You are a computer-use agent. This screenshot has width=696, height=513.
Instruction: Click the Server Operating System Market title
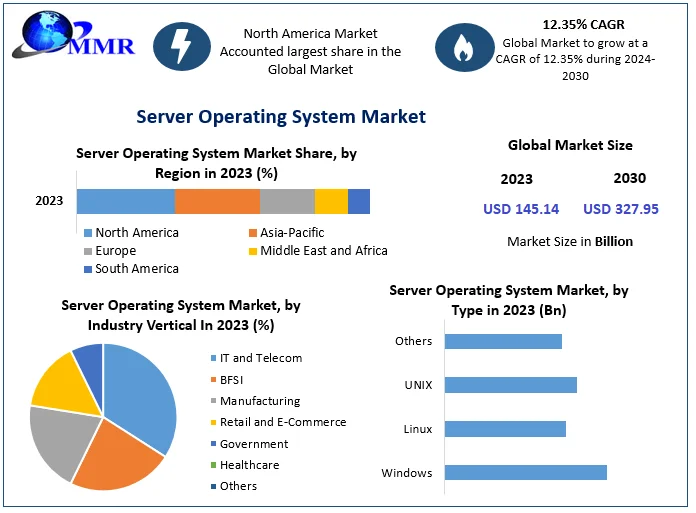coord(281,117)
